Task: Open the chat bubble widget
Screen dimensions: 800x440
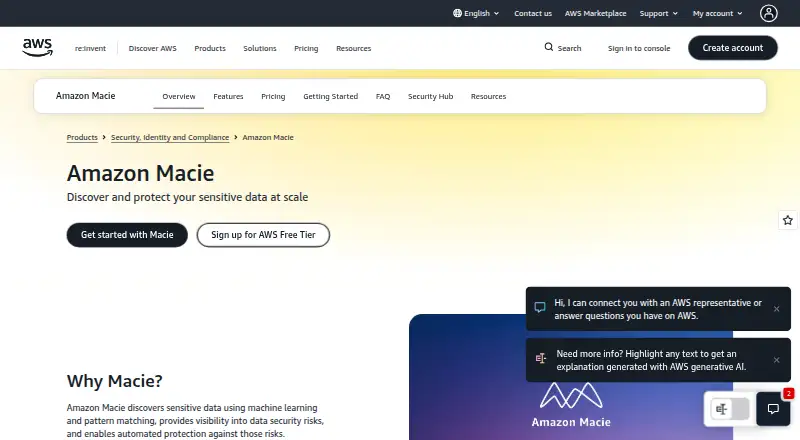Action: pos(773,409)
